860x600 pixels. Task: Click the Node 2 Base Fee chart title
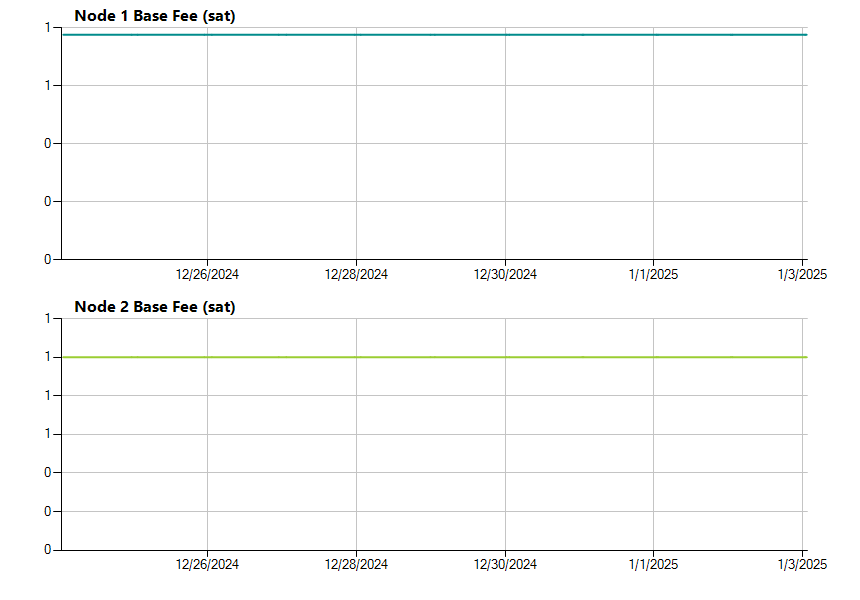click(x=155, y=307)
